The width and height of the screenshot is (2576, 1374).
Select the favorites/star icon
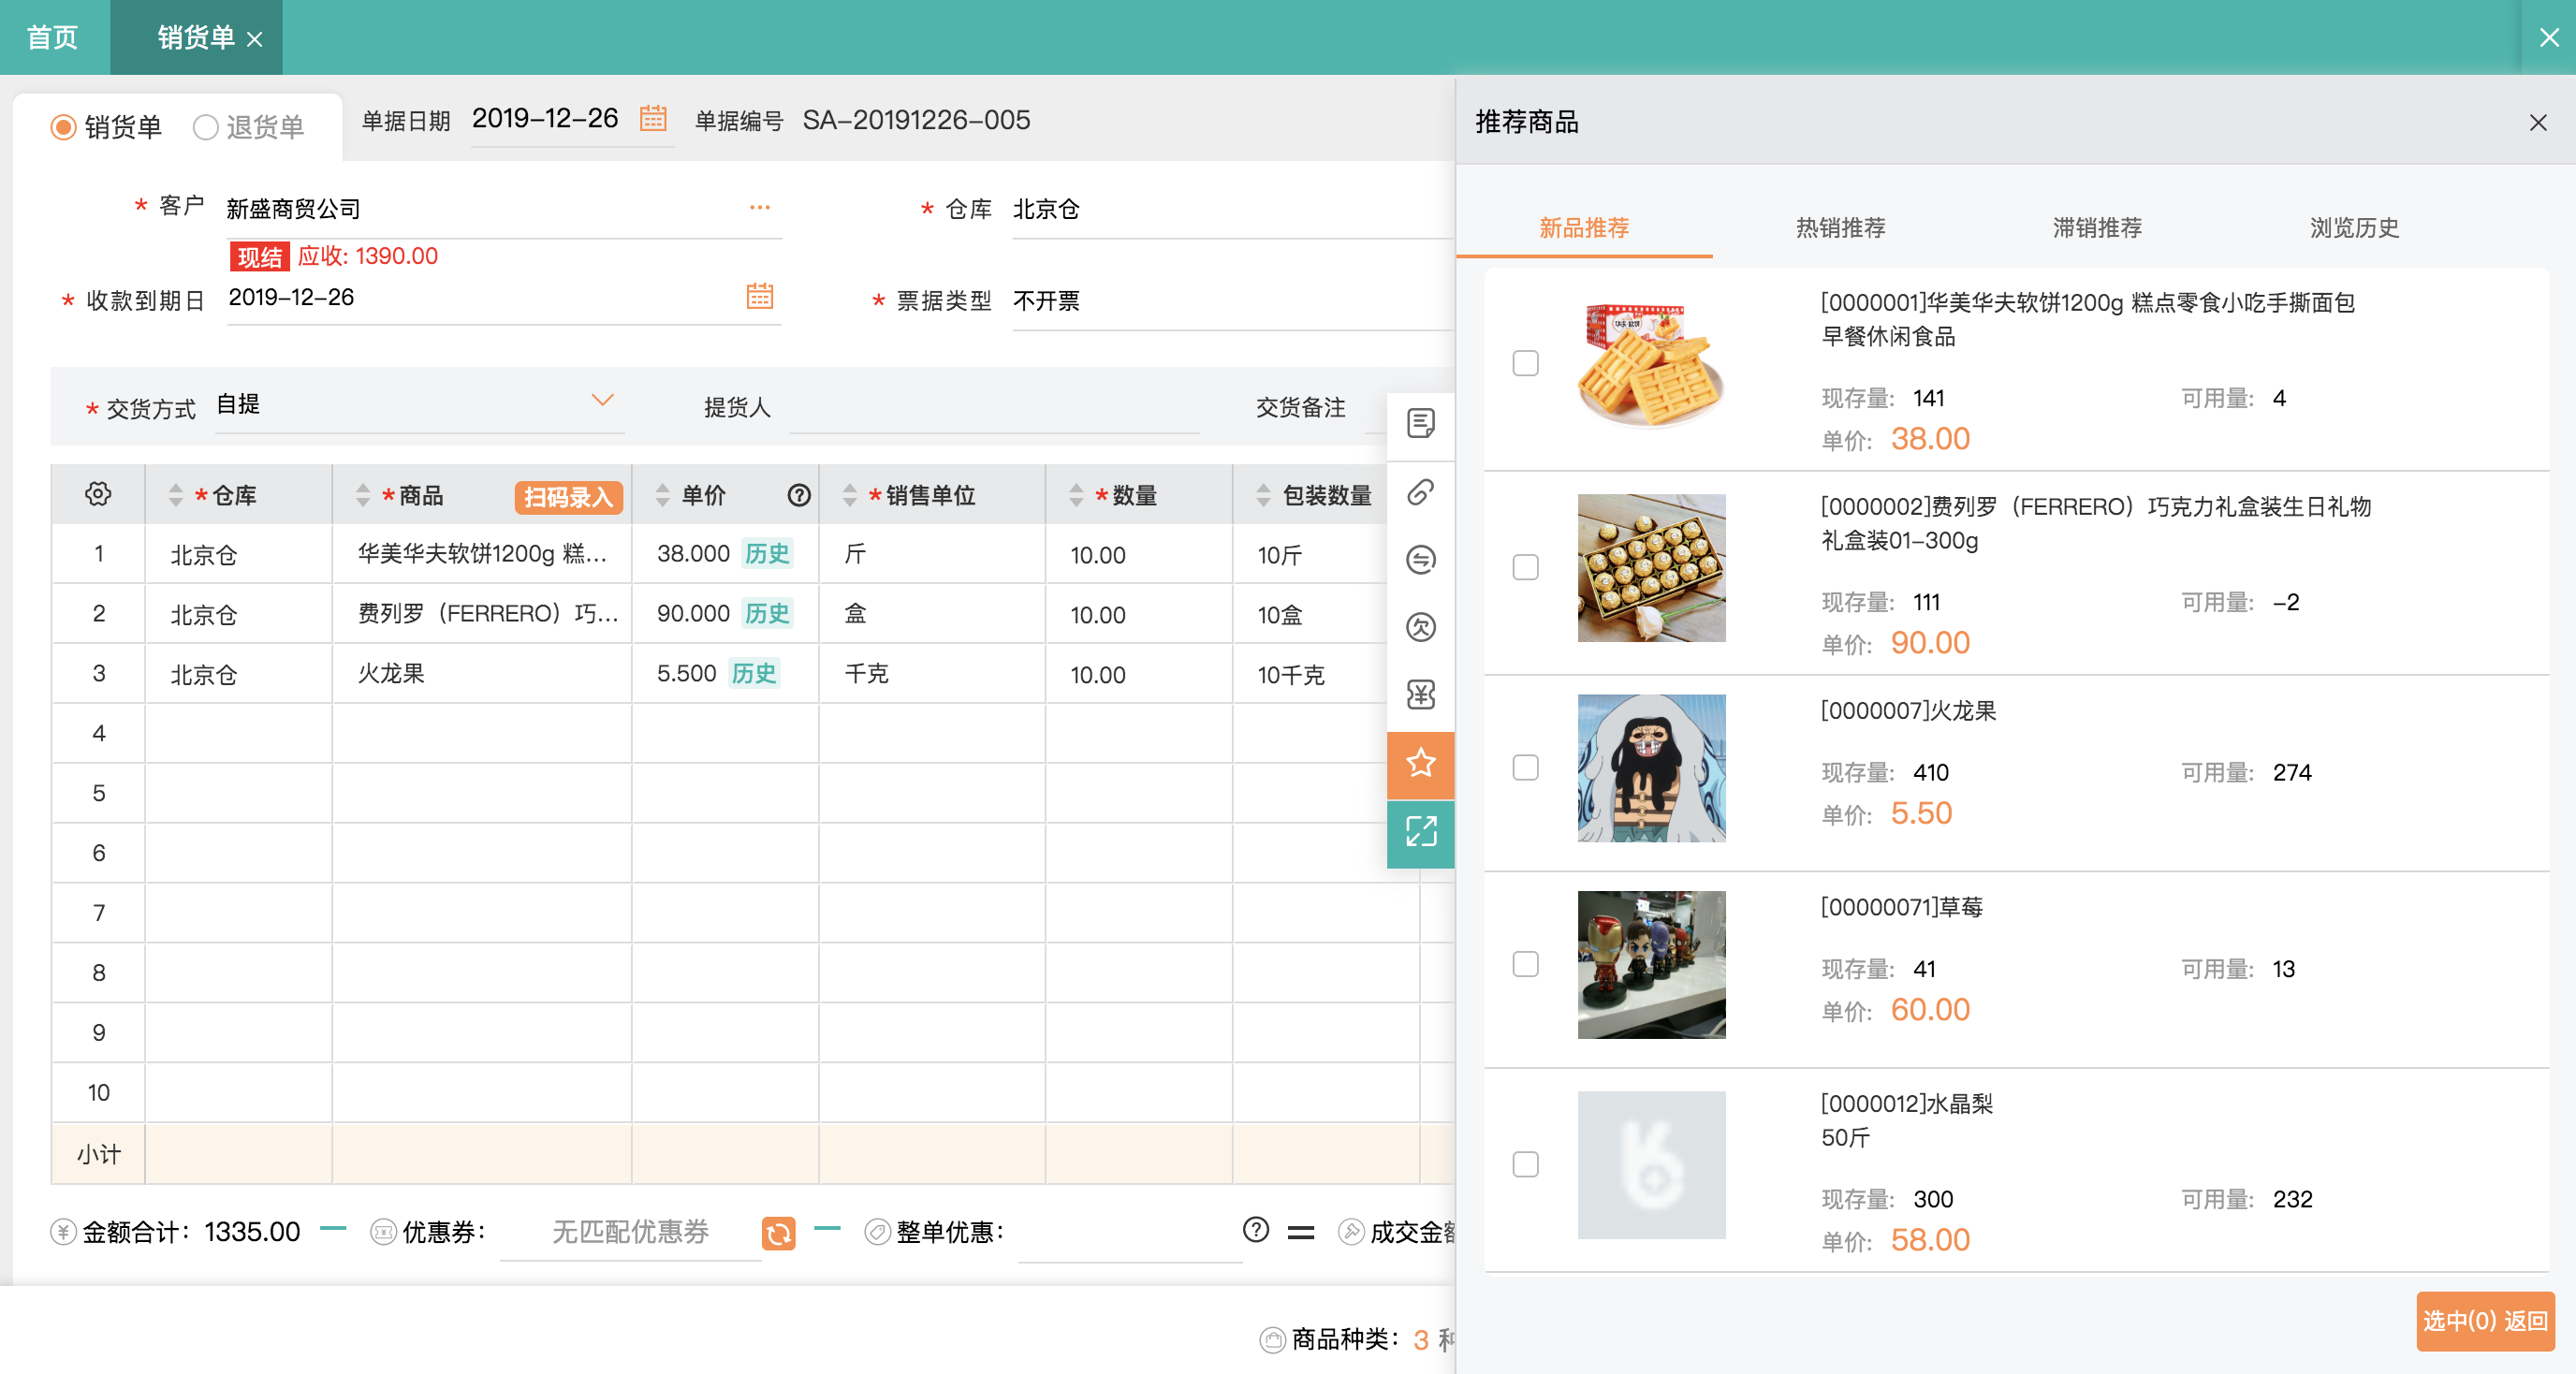pos(1423,763)
